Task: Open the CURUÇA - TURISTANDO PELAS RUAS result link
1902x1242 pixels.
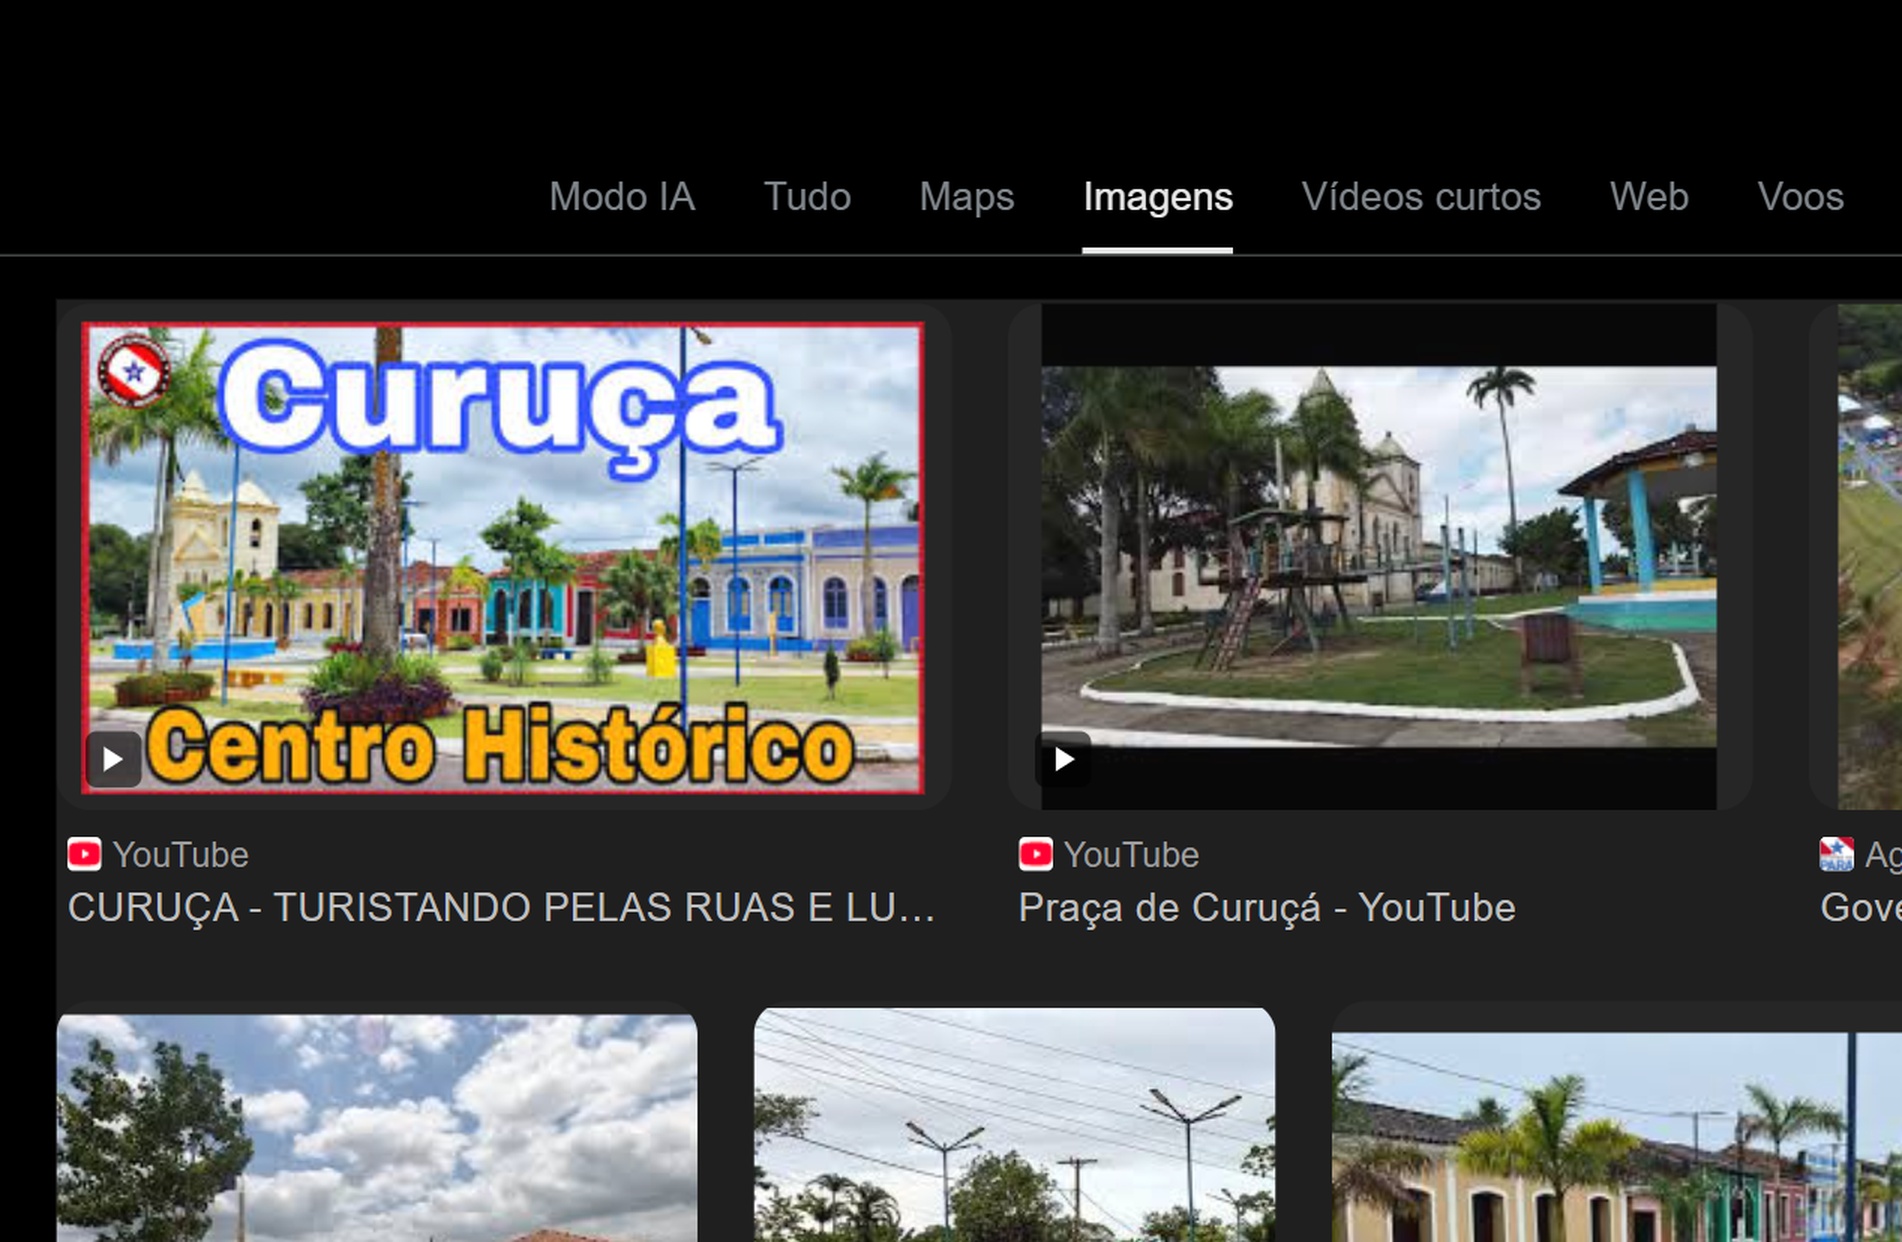Action: (500, 908)
